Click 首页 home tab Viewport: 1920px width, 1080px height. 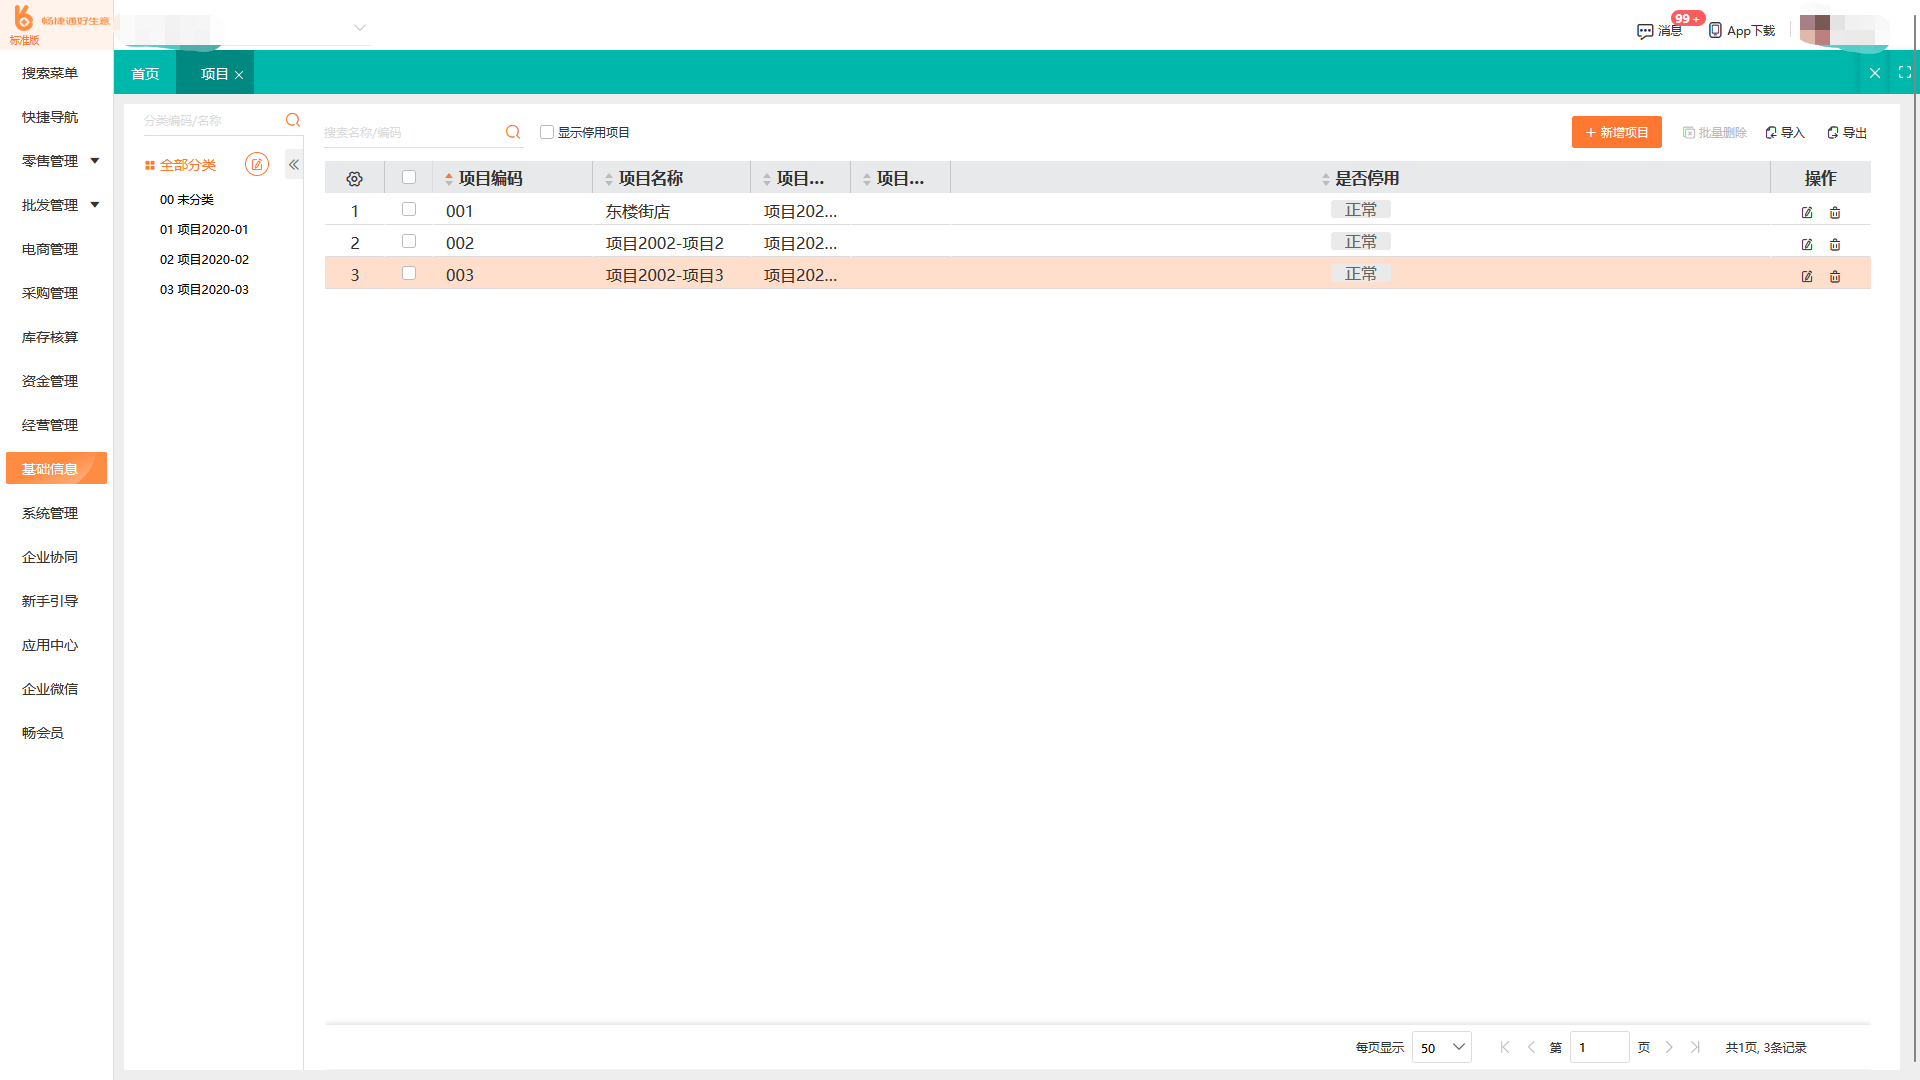[145, 74]
